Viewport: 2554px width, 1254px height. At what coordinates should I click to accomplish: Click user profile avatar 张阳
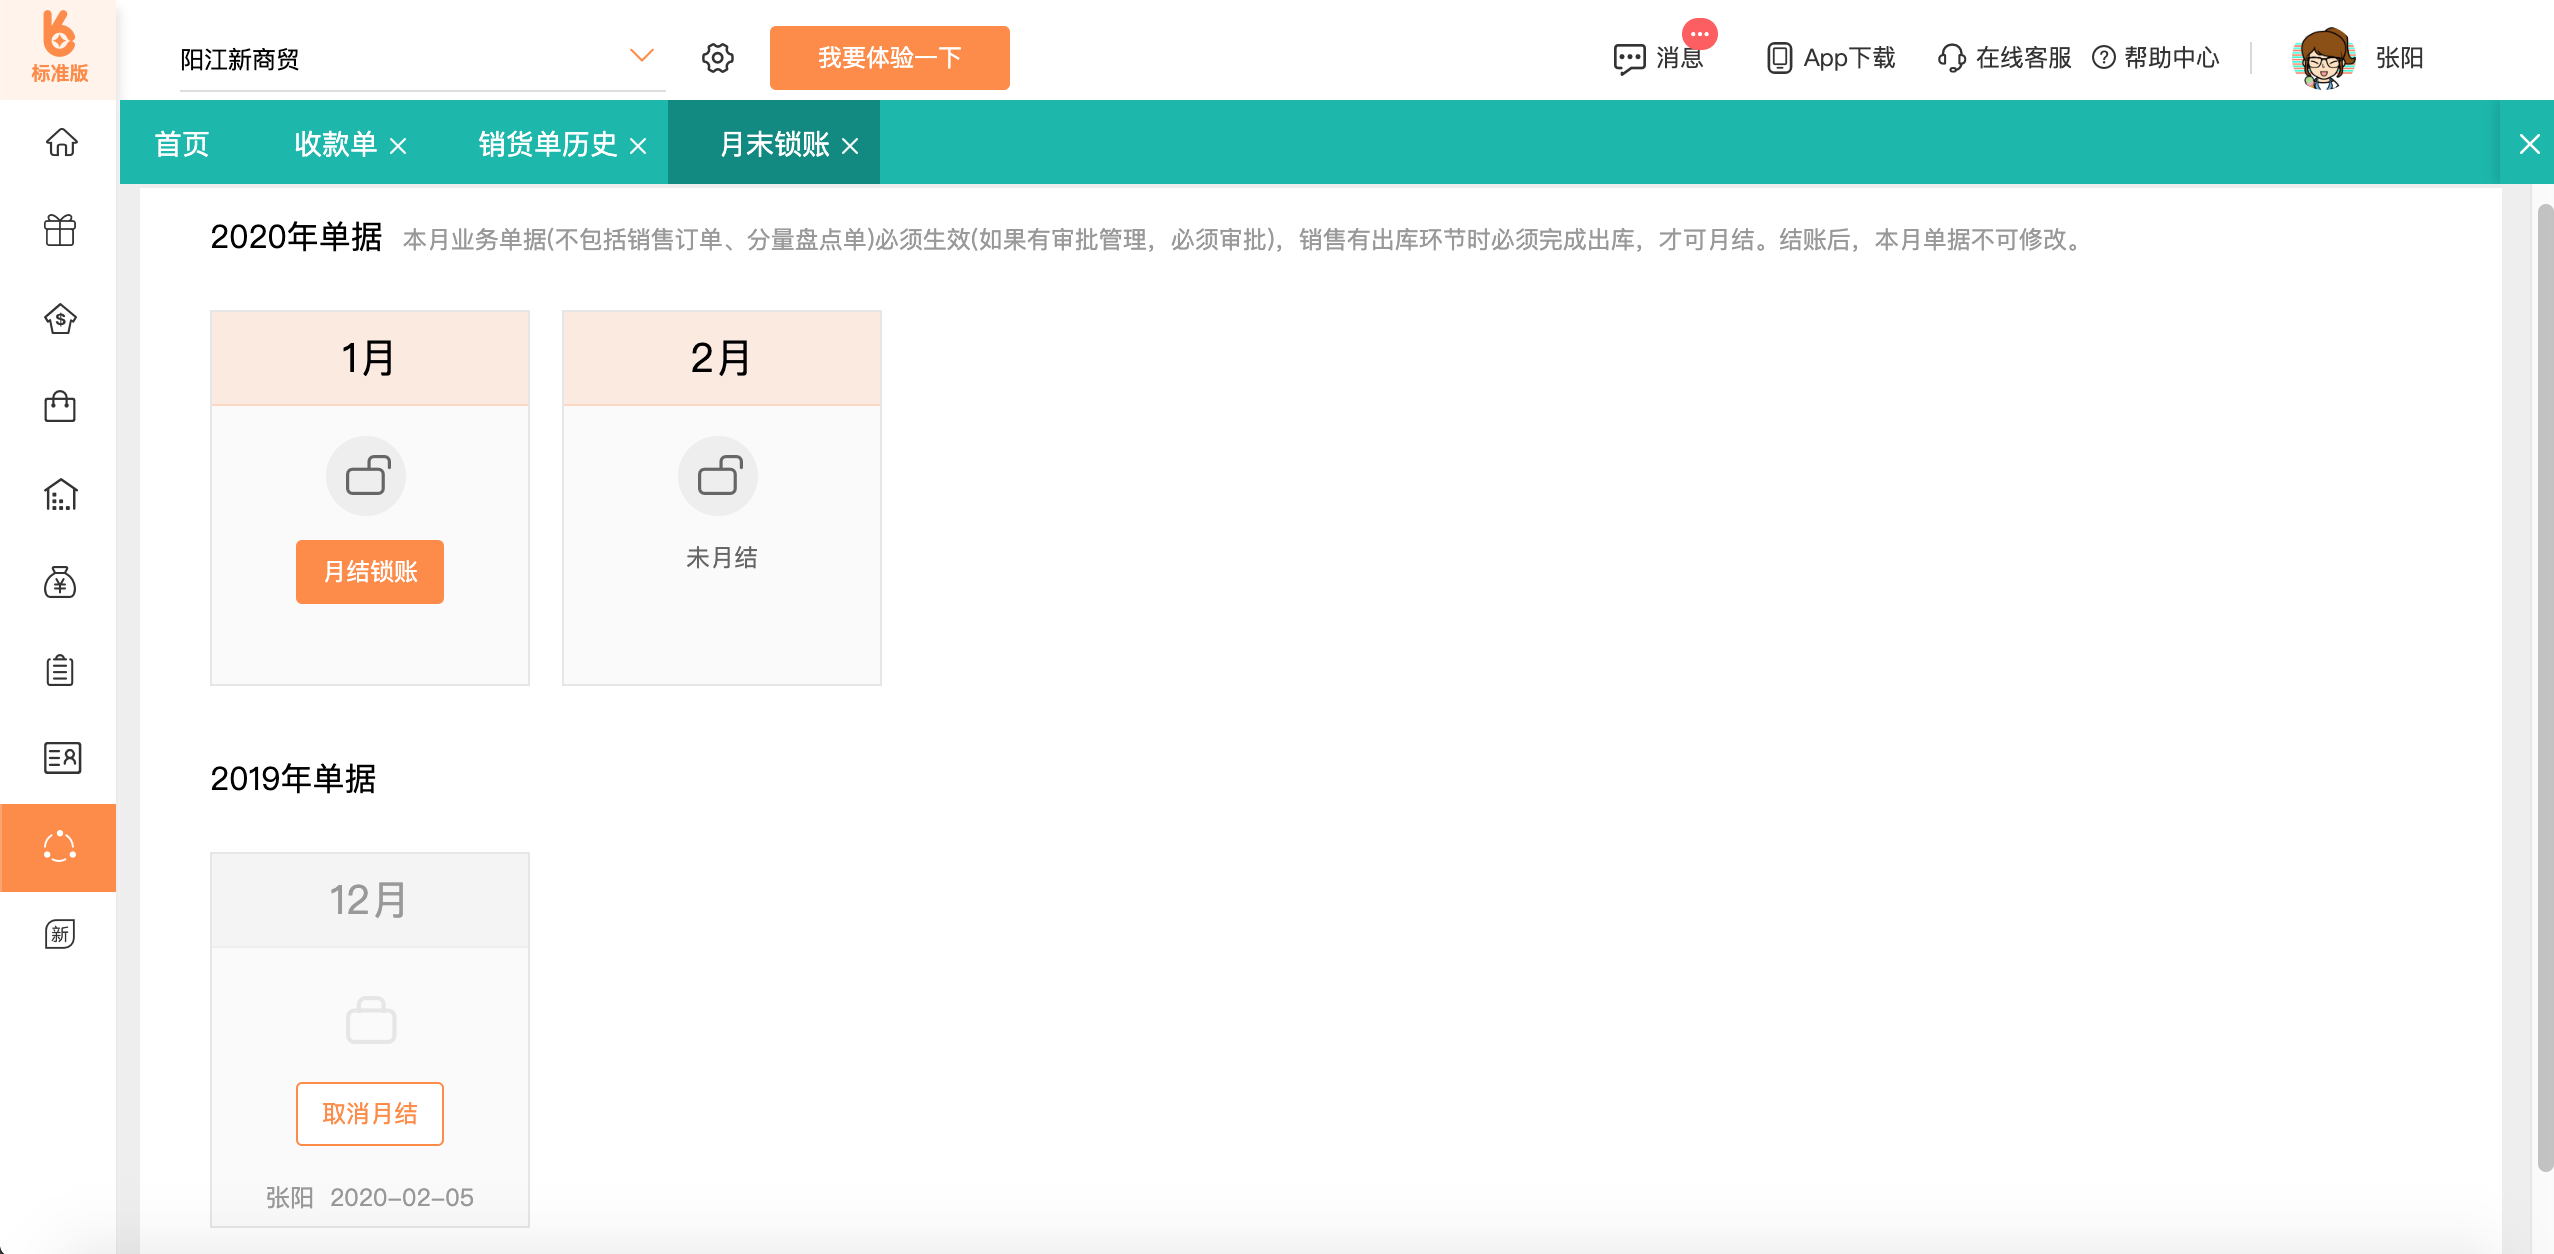pos(2318,57)
